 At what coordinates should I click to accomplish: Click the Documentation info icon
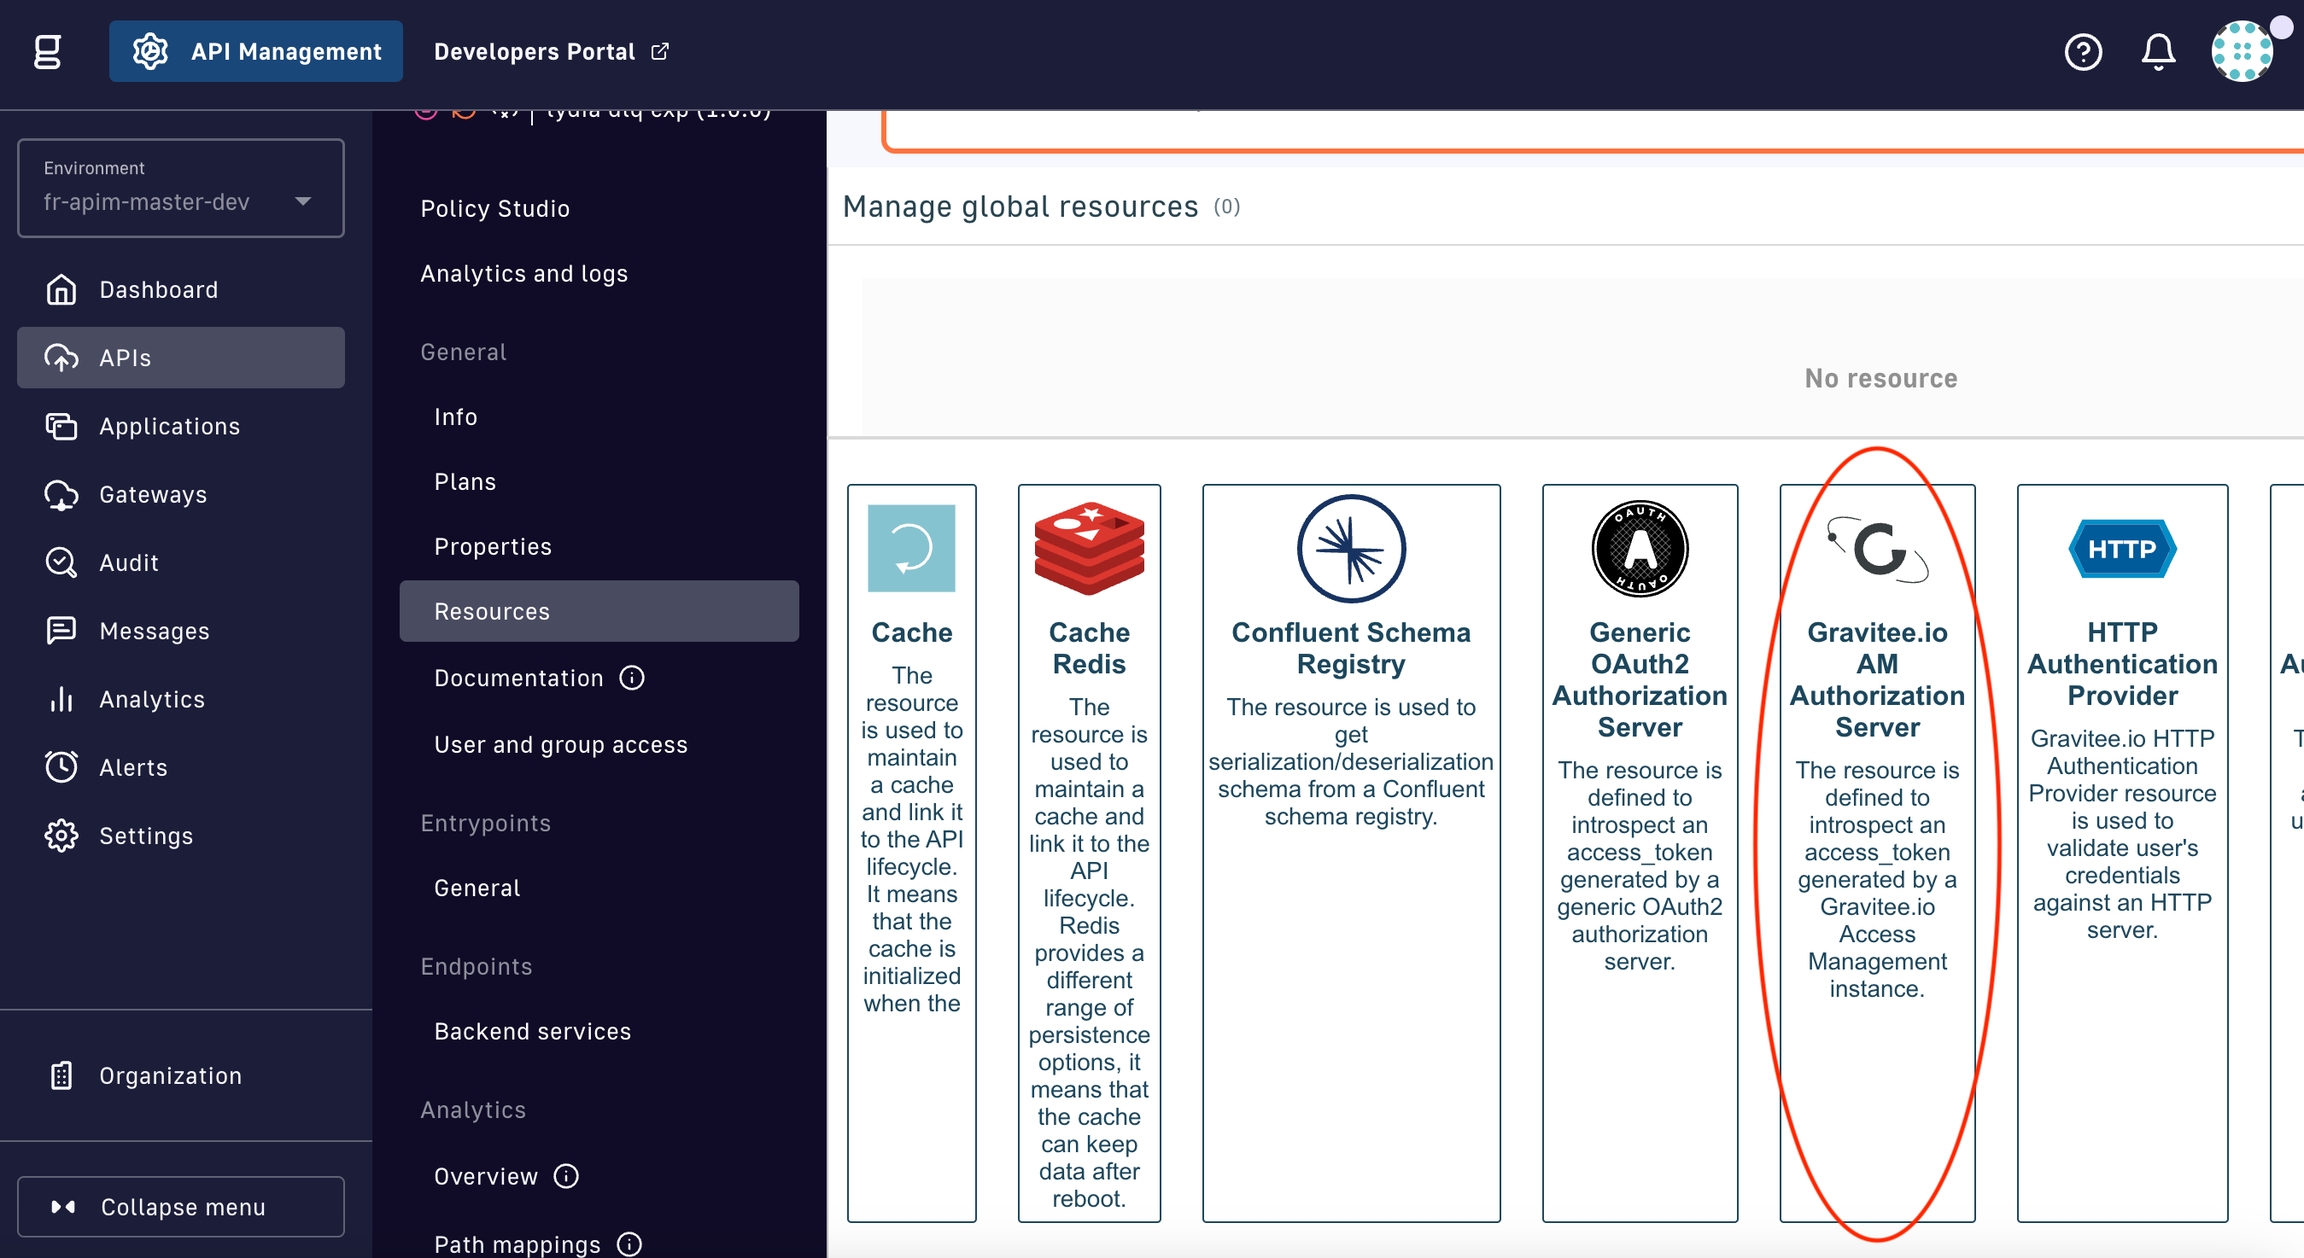632,678
